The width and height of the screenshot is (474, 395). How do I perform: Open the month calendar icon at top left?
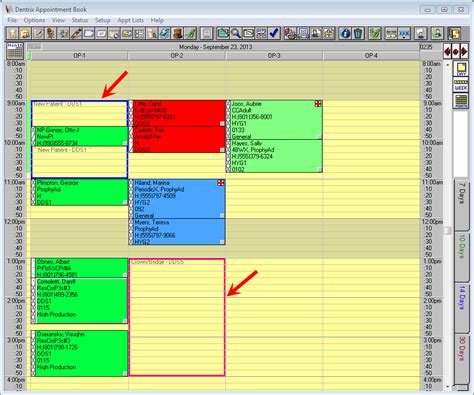pos(15,51)
